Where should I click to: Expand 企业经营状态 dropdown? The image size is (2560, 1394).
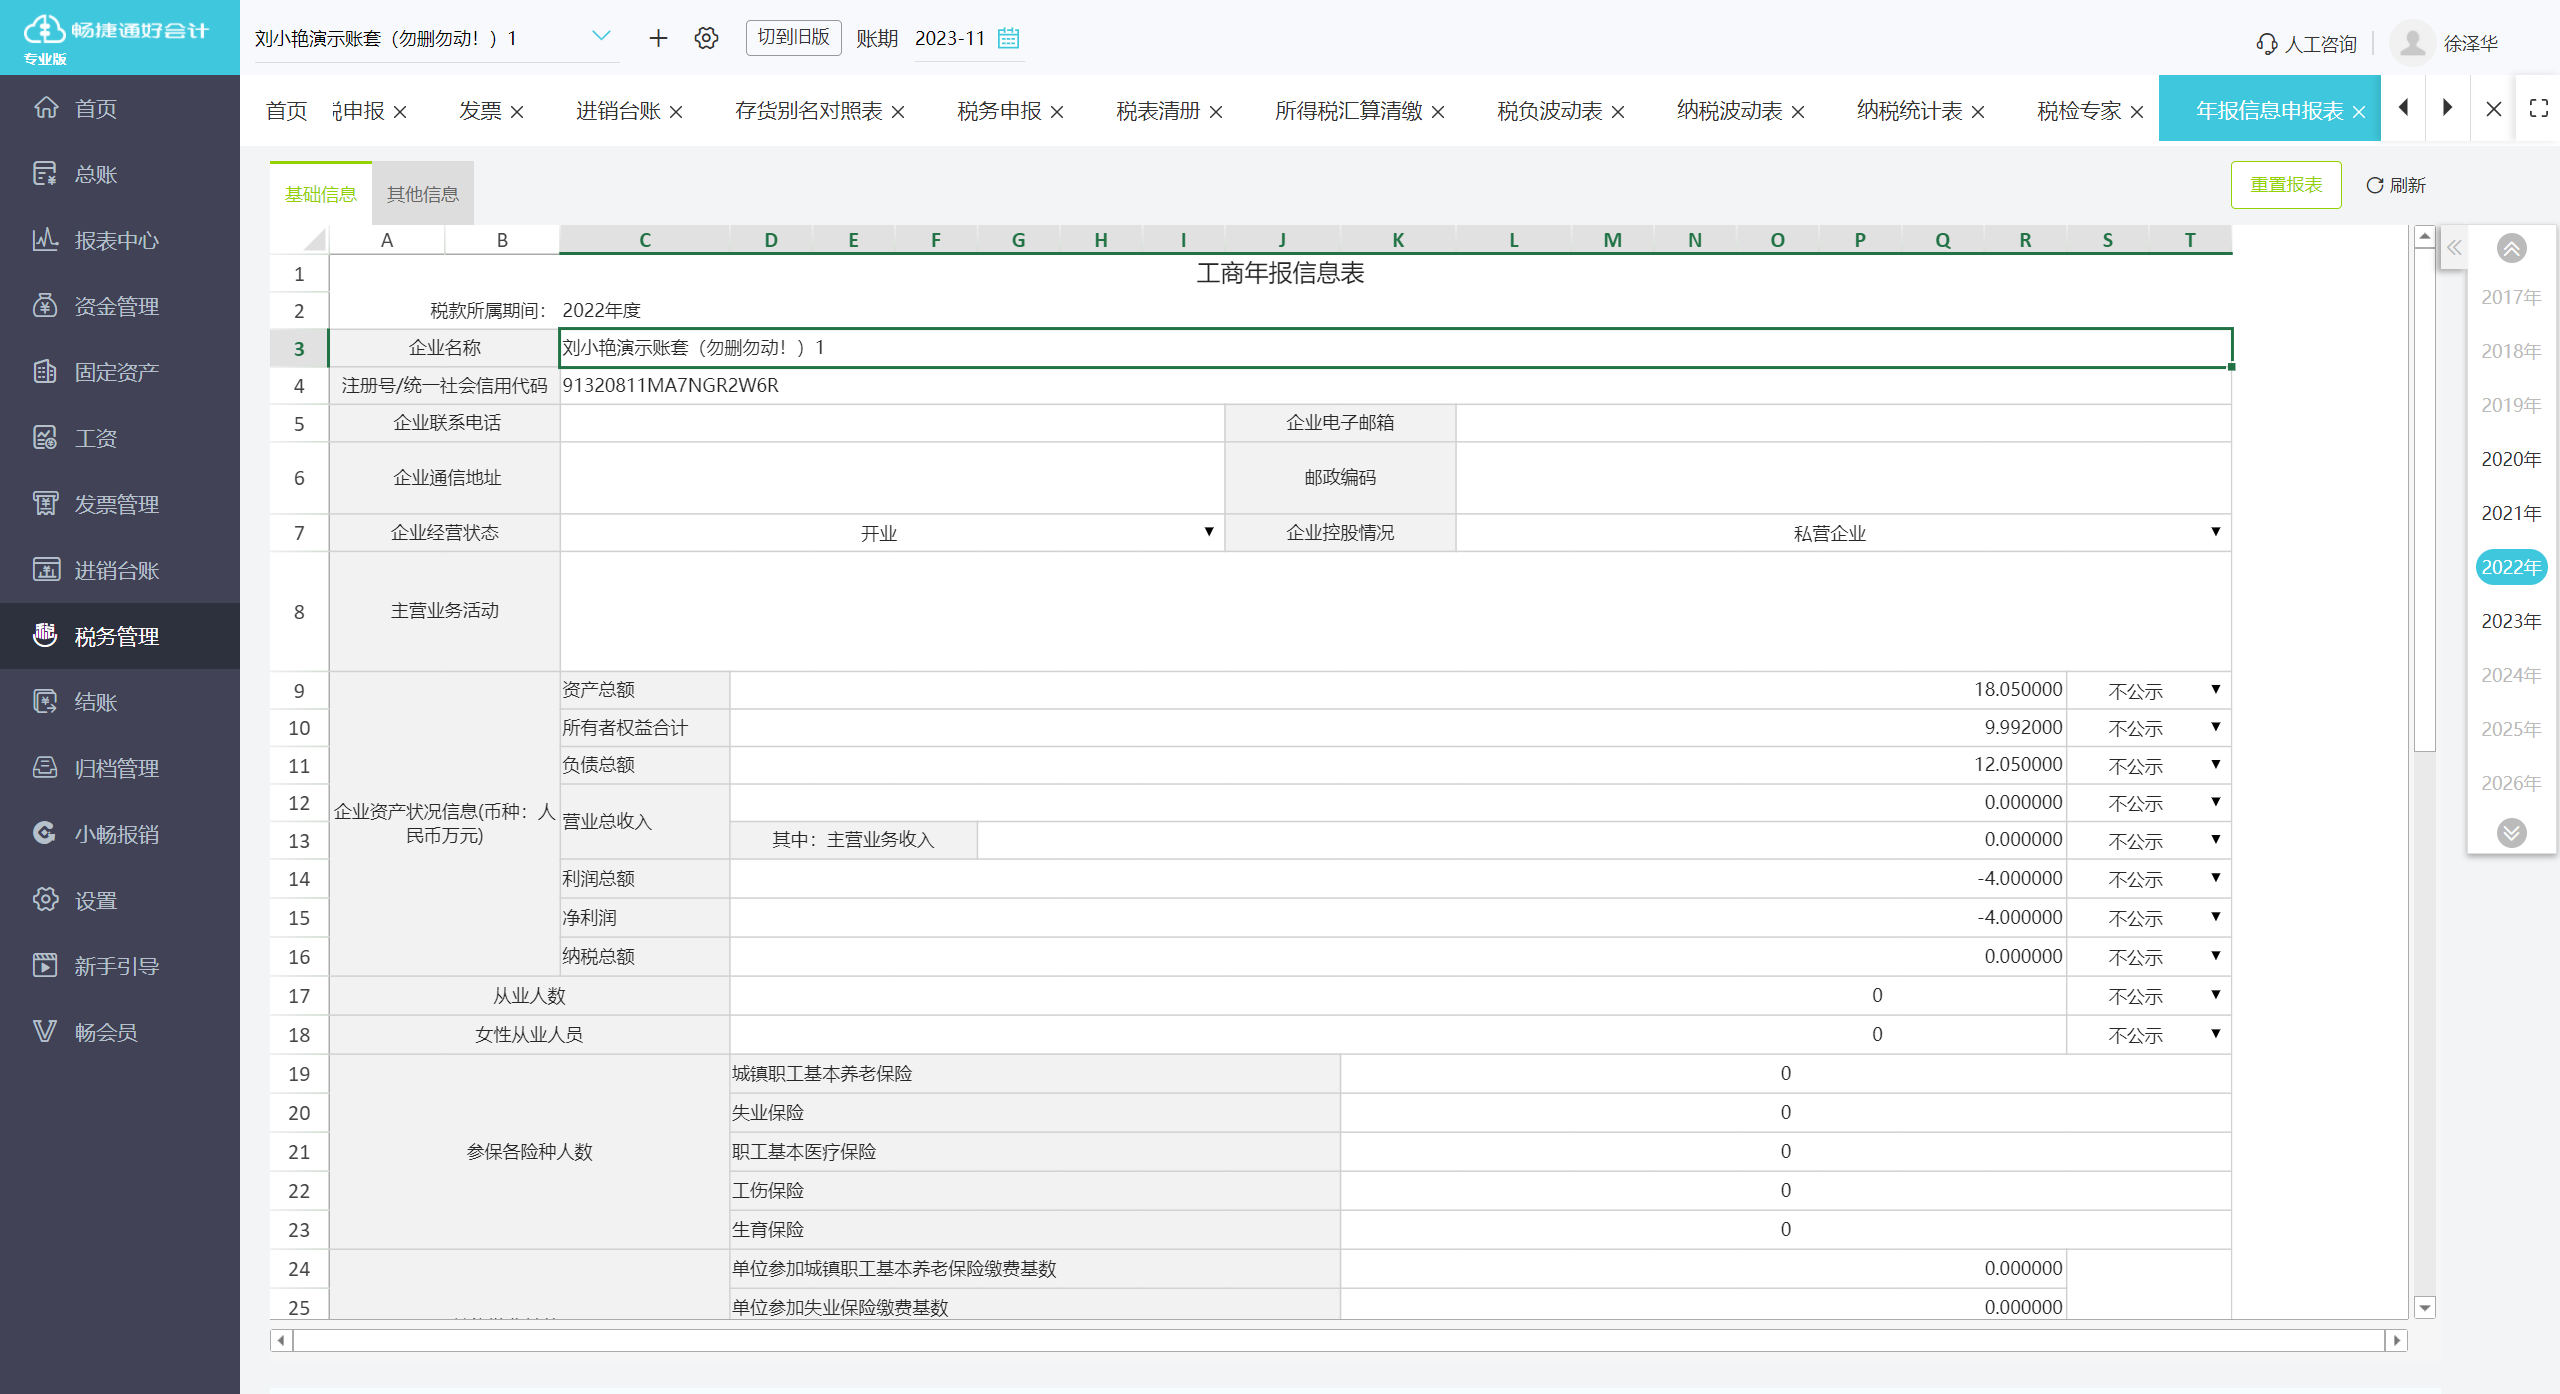click(1210, 532)
